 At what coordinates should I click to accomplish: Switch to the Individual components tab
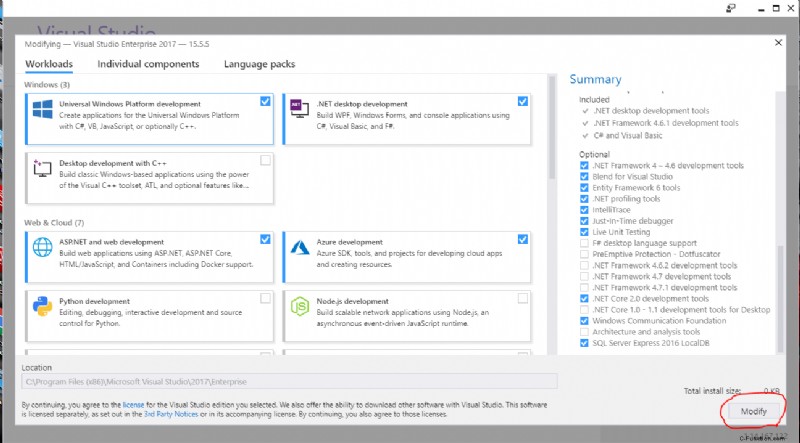(x=148, y=64)
